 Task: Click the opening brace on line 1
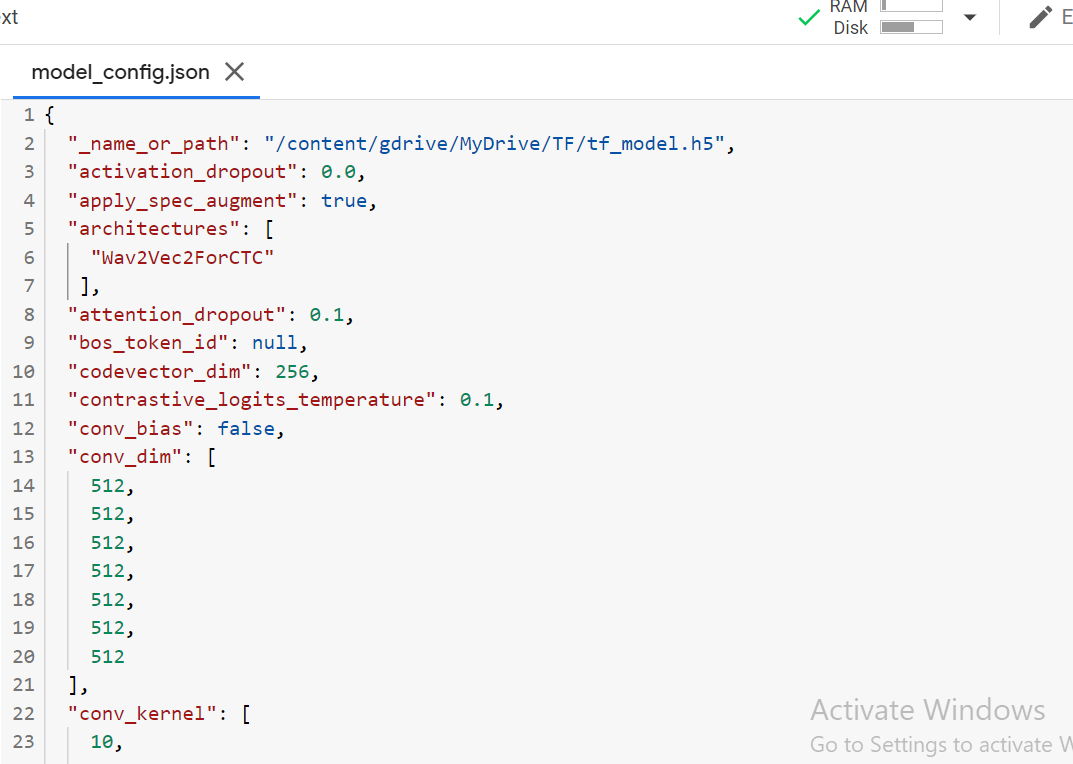[50, 115]
